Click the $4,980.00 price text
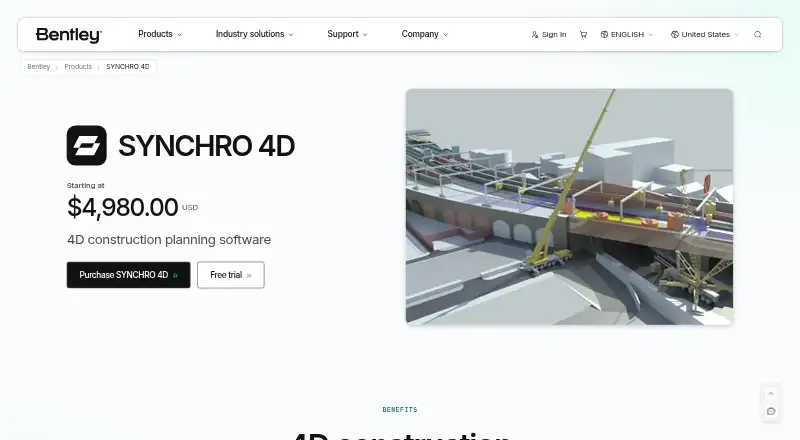This screenshot has height=440, width=800. pyautogui.click(x=122, y=207)
